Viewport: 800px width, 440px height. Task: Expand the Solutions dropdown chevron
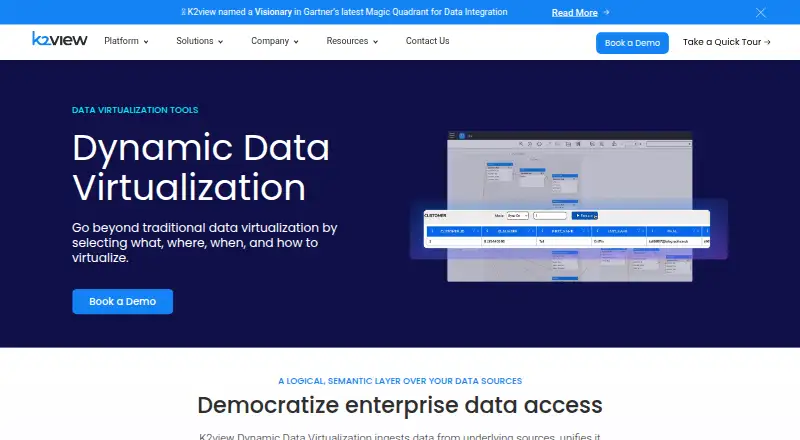tap(220, 42)
